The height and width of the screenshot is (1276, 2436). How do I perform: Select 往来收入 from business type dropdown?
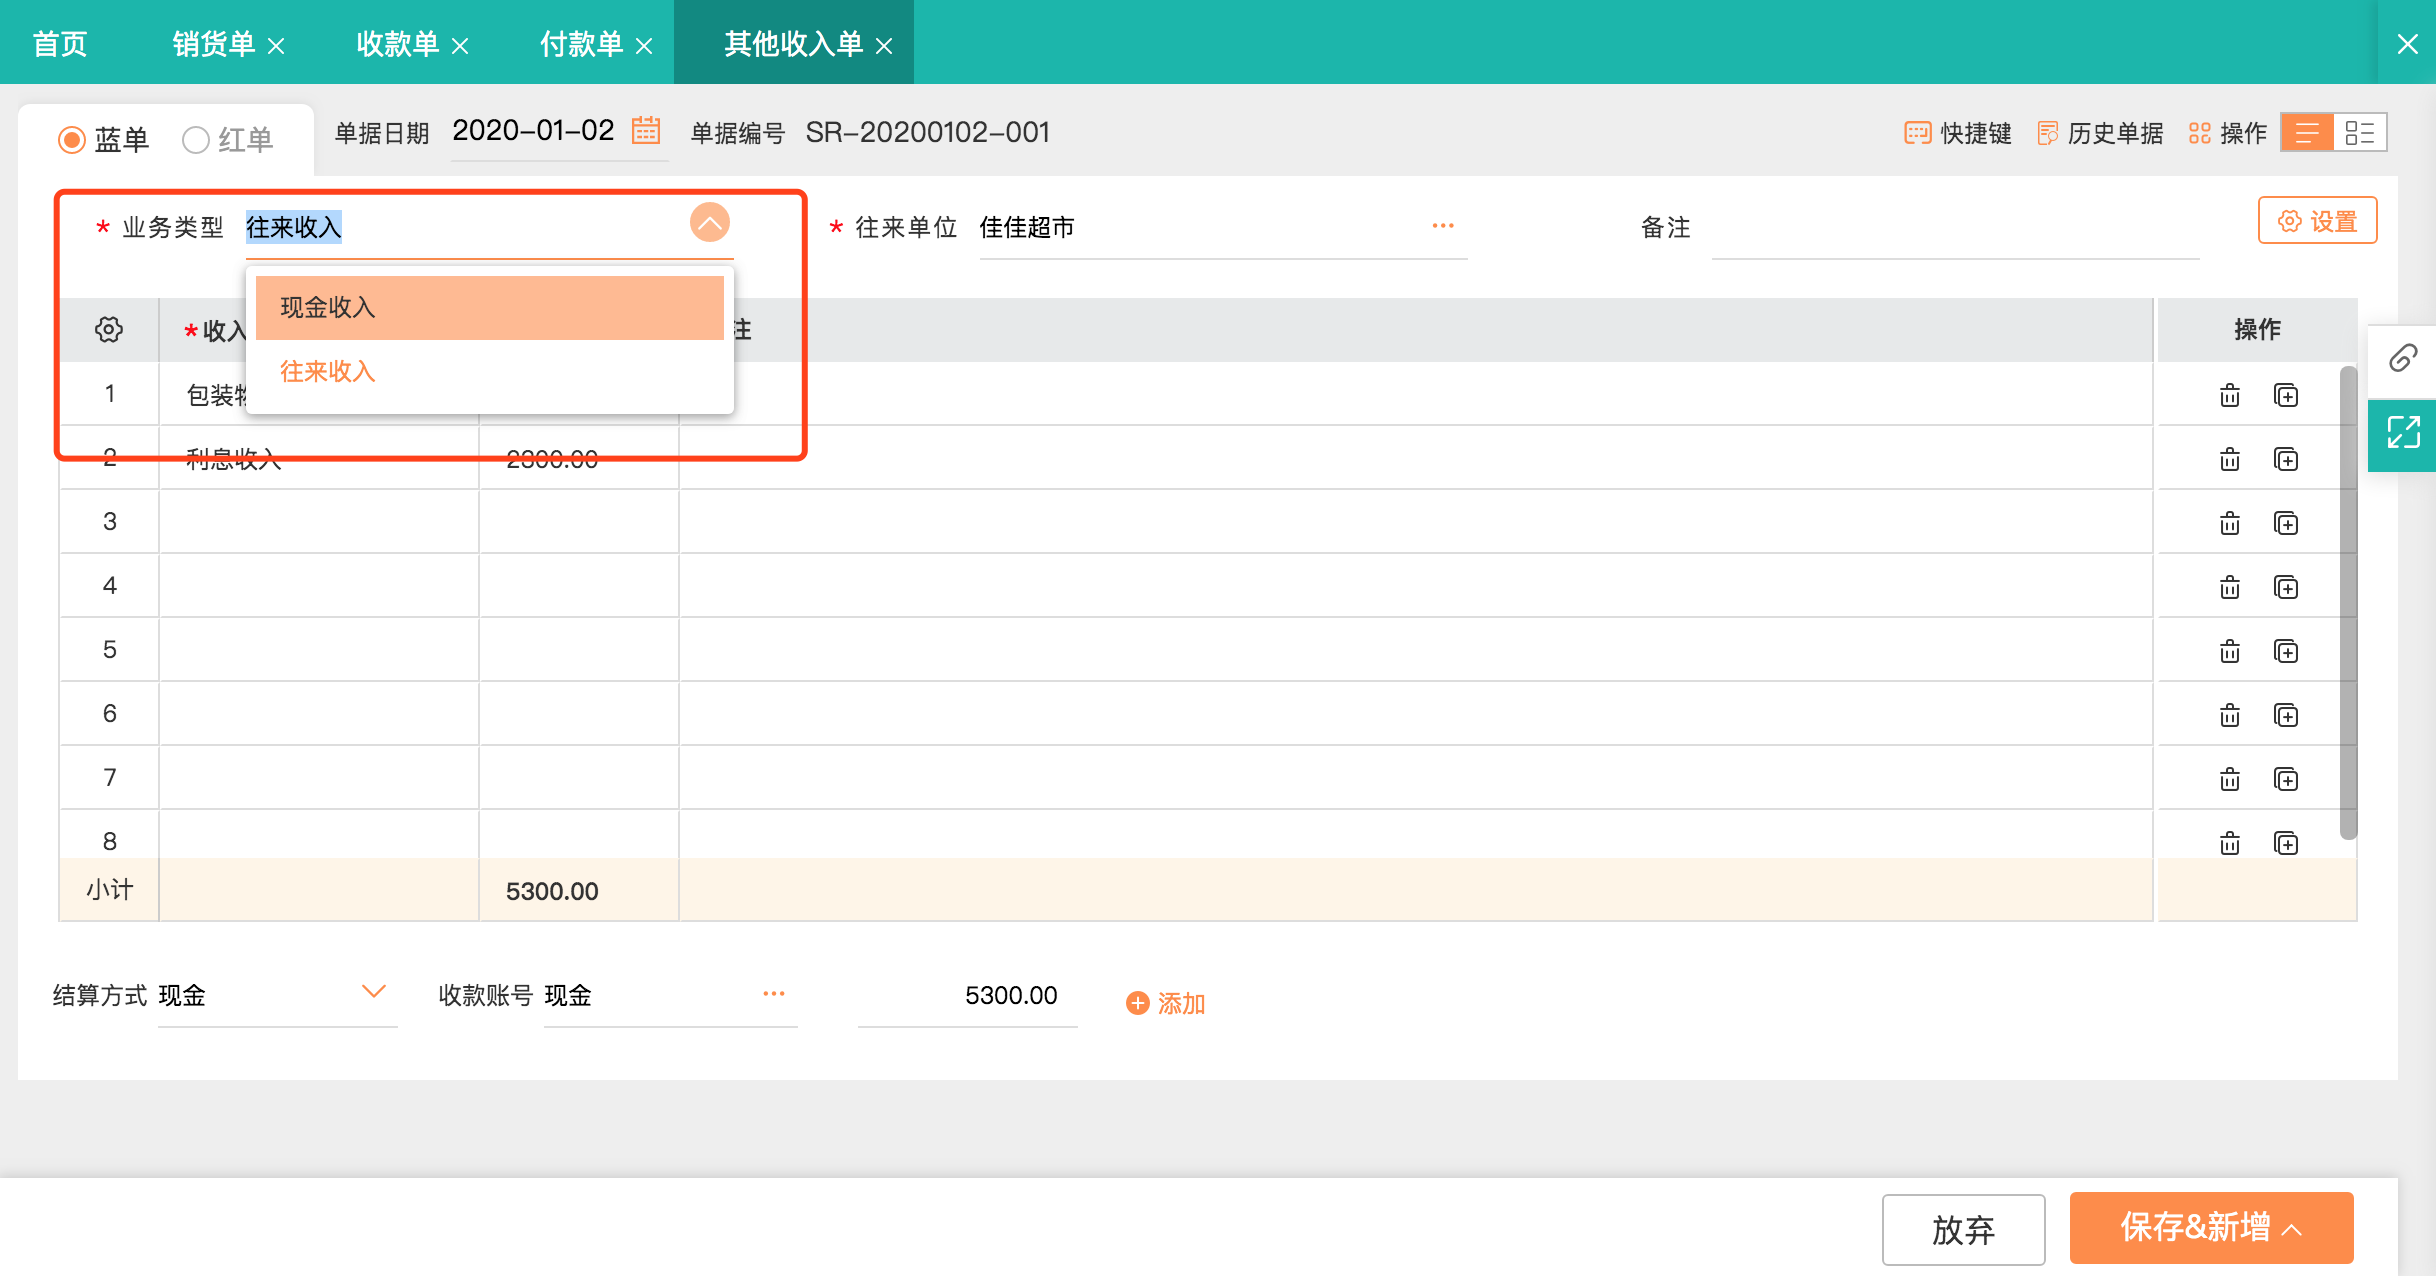tap(330, 371)
